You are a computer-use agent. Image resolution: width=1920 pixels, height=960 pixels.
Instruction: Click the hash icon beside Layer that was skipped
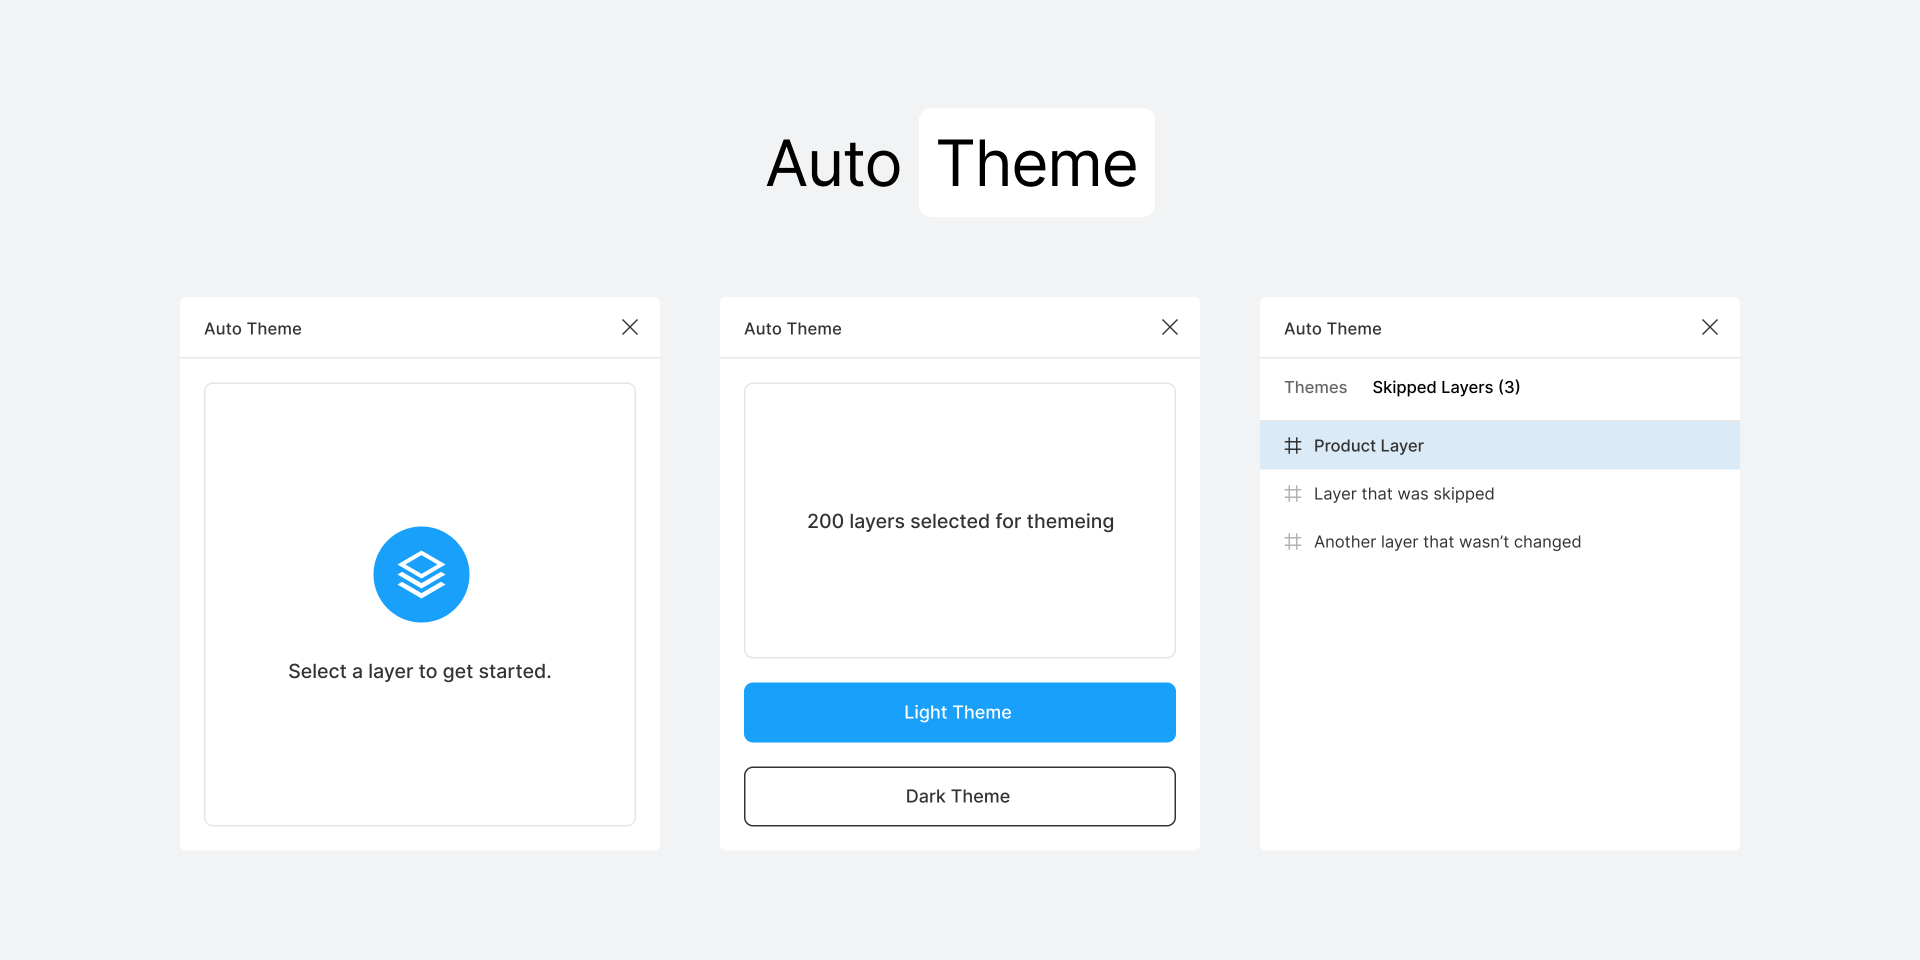1293,493
